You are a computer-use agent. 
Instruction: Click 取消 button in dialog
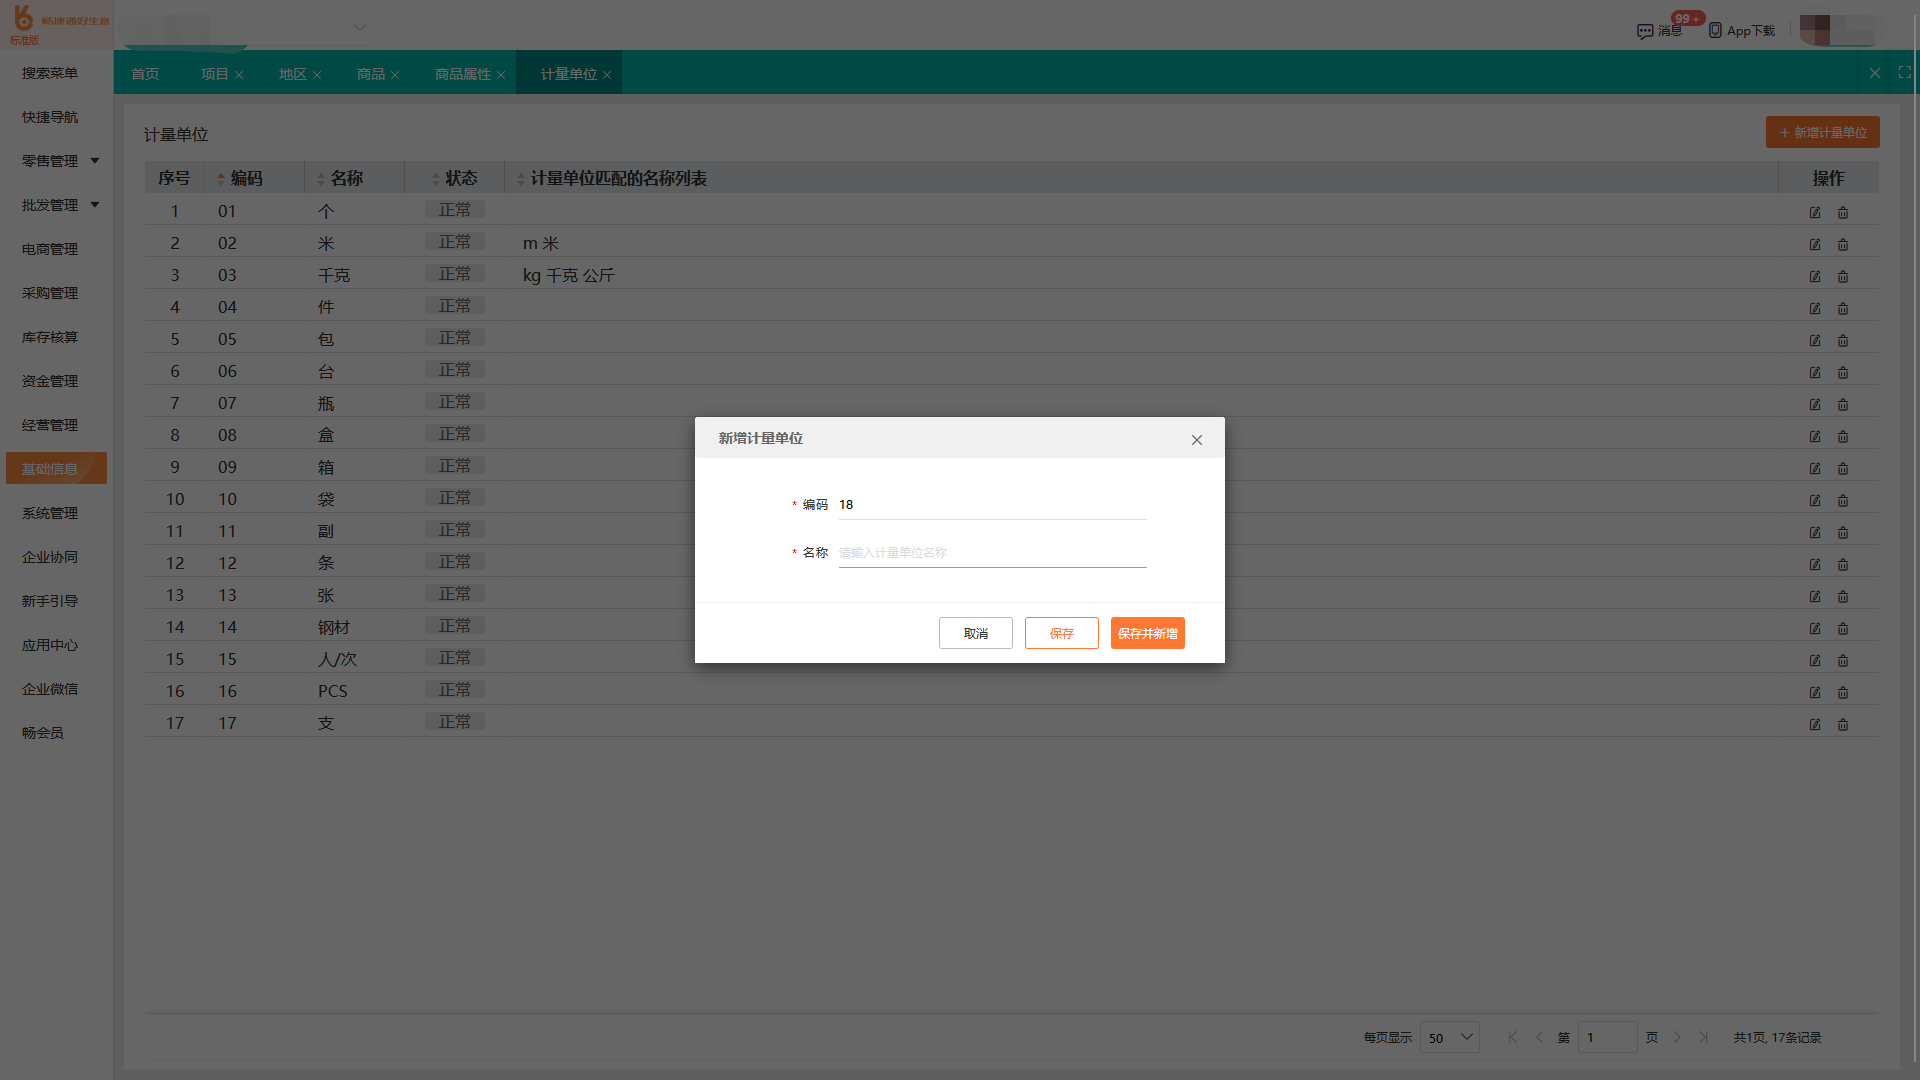[x=976, y=633]
